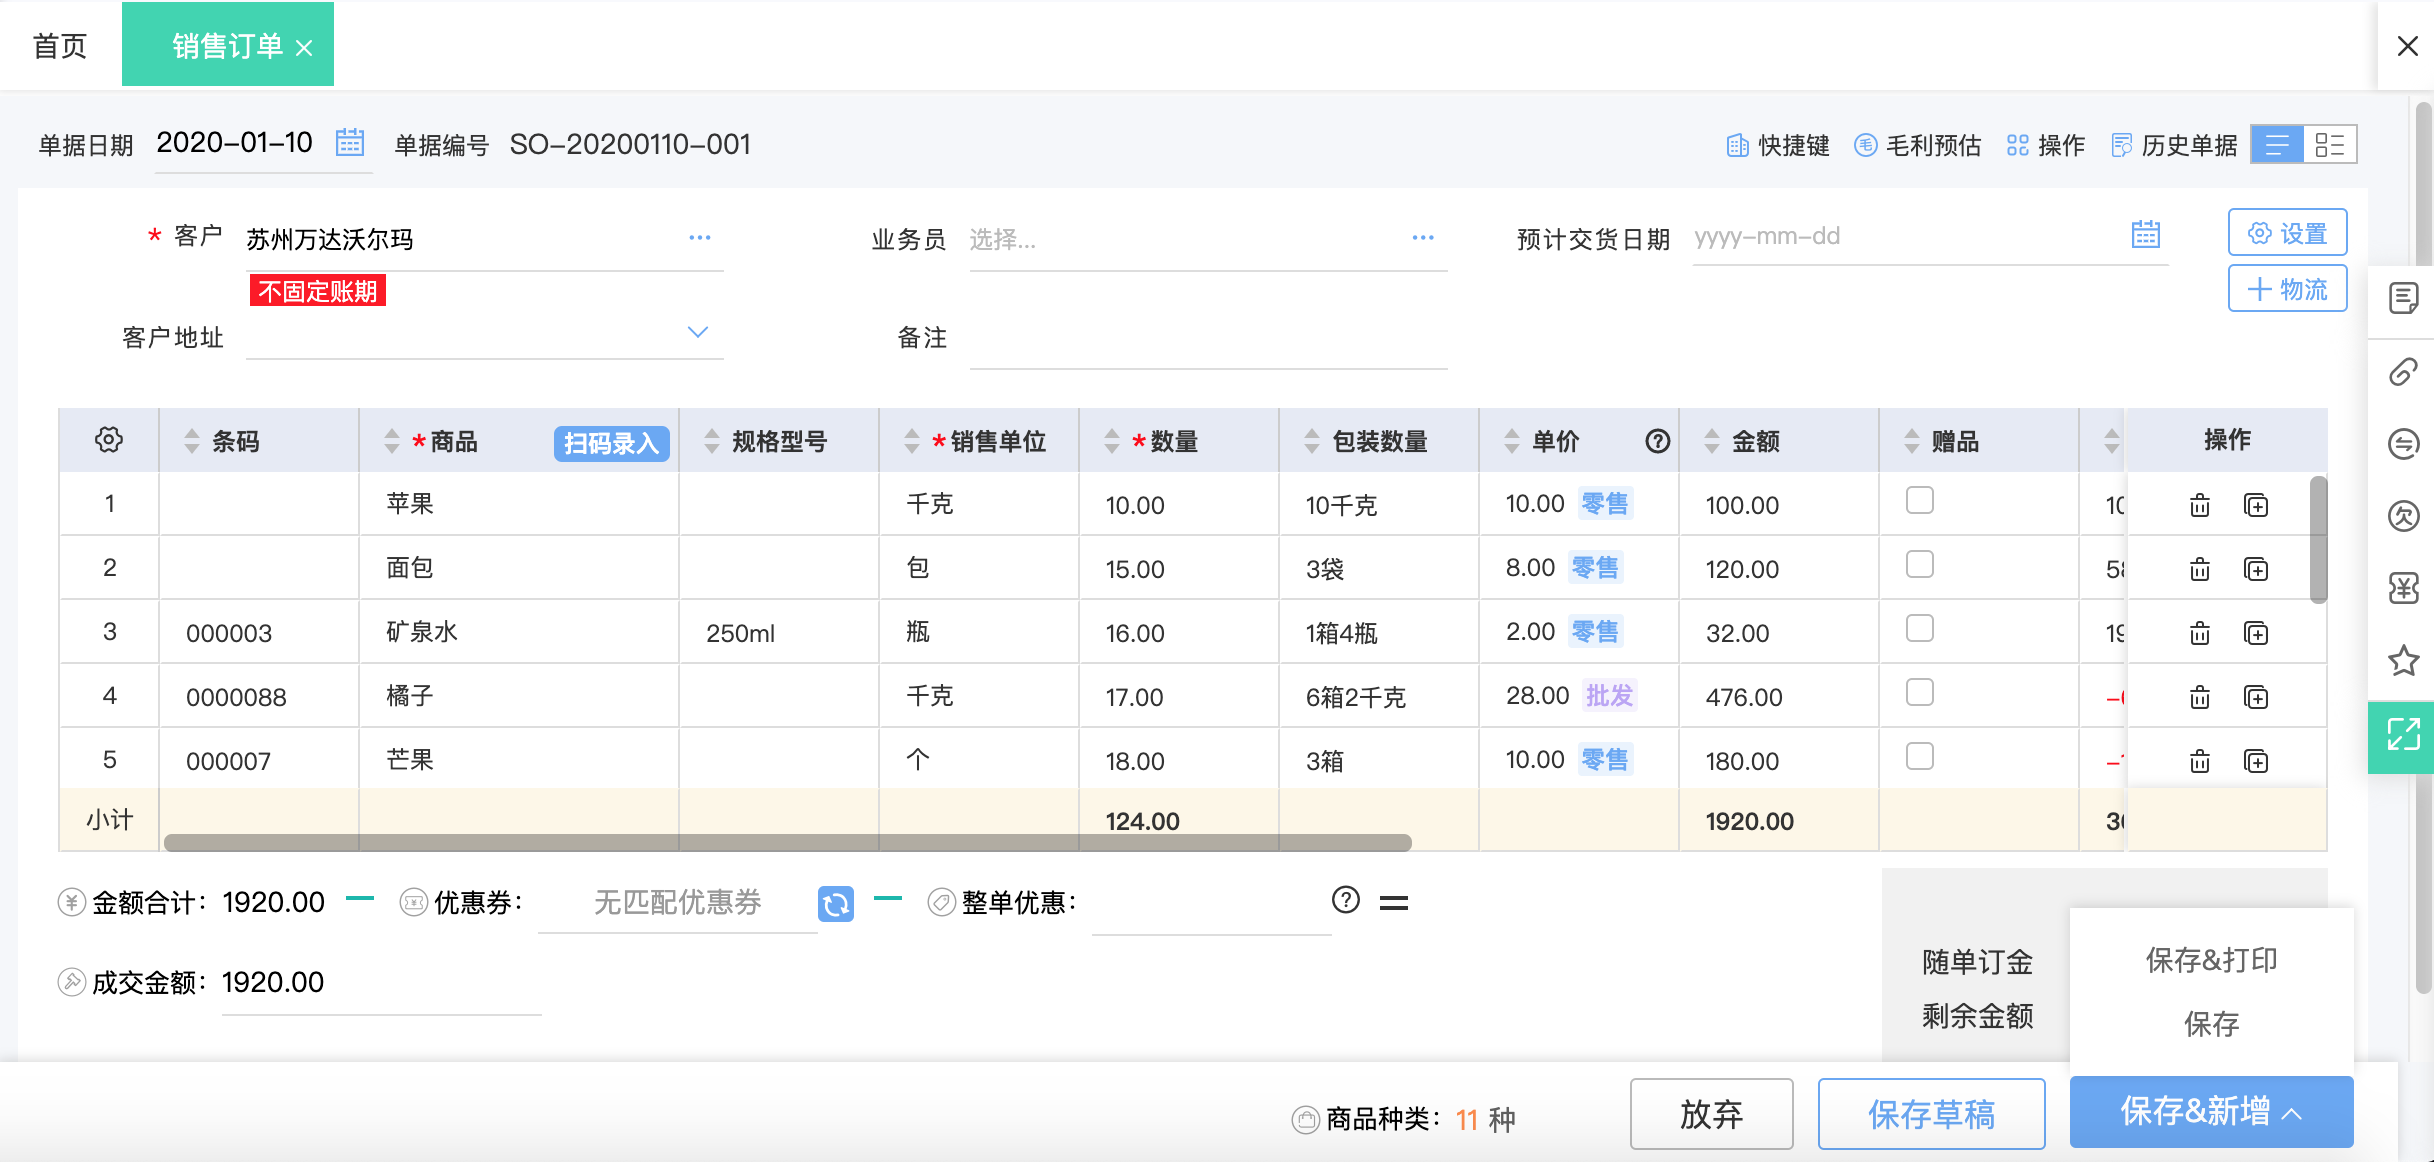Click the 历史单据 icon
Image resolution: width=2434 pixels, height=1162 pixels.
pyautogui.click(x=2120, y=146)
